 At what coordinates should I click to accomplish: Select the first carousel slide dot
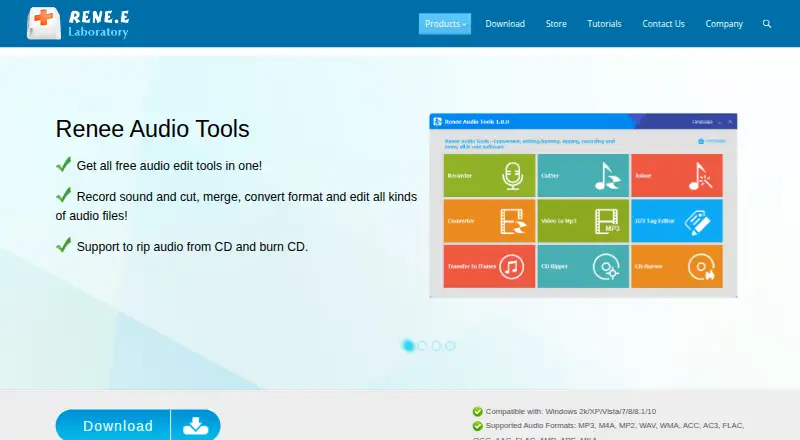point(408,346)
